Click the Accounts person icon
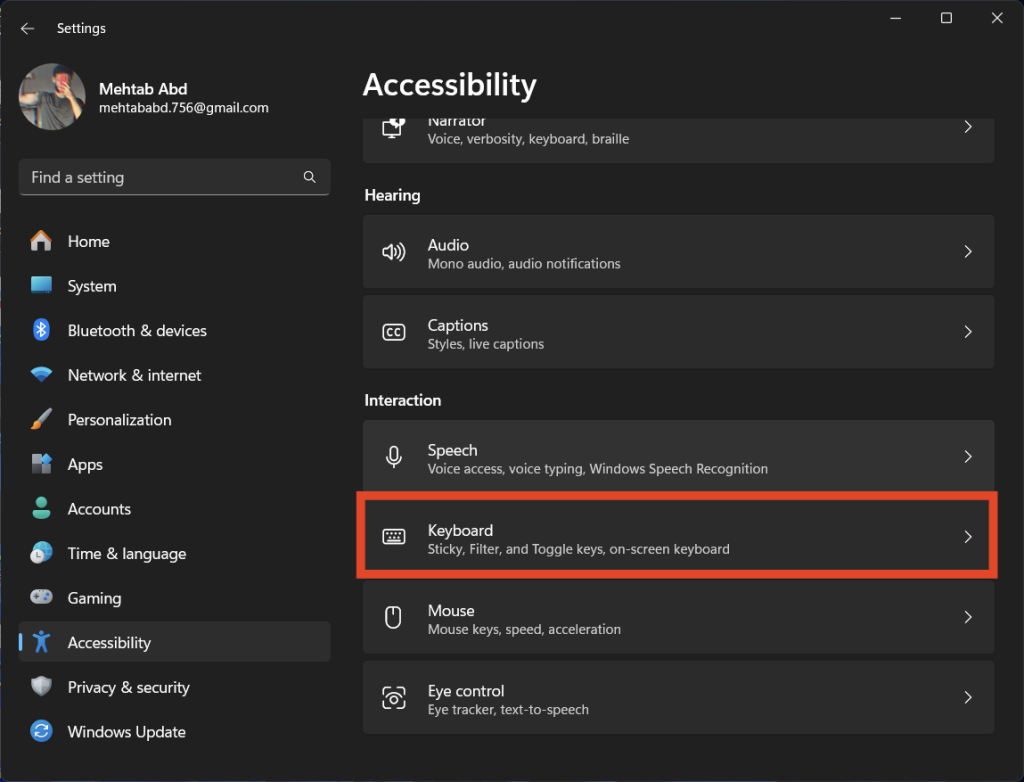 tap(41, 508)
